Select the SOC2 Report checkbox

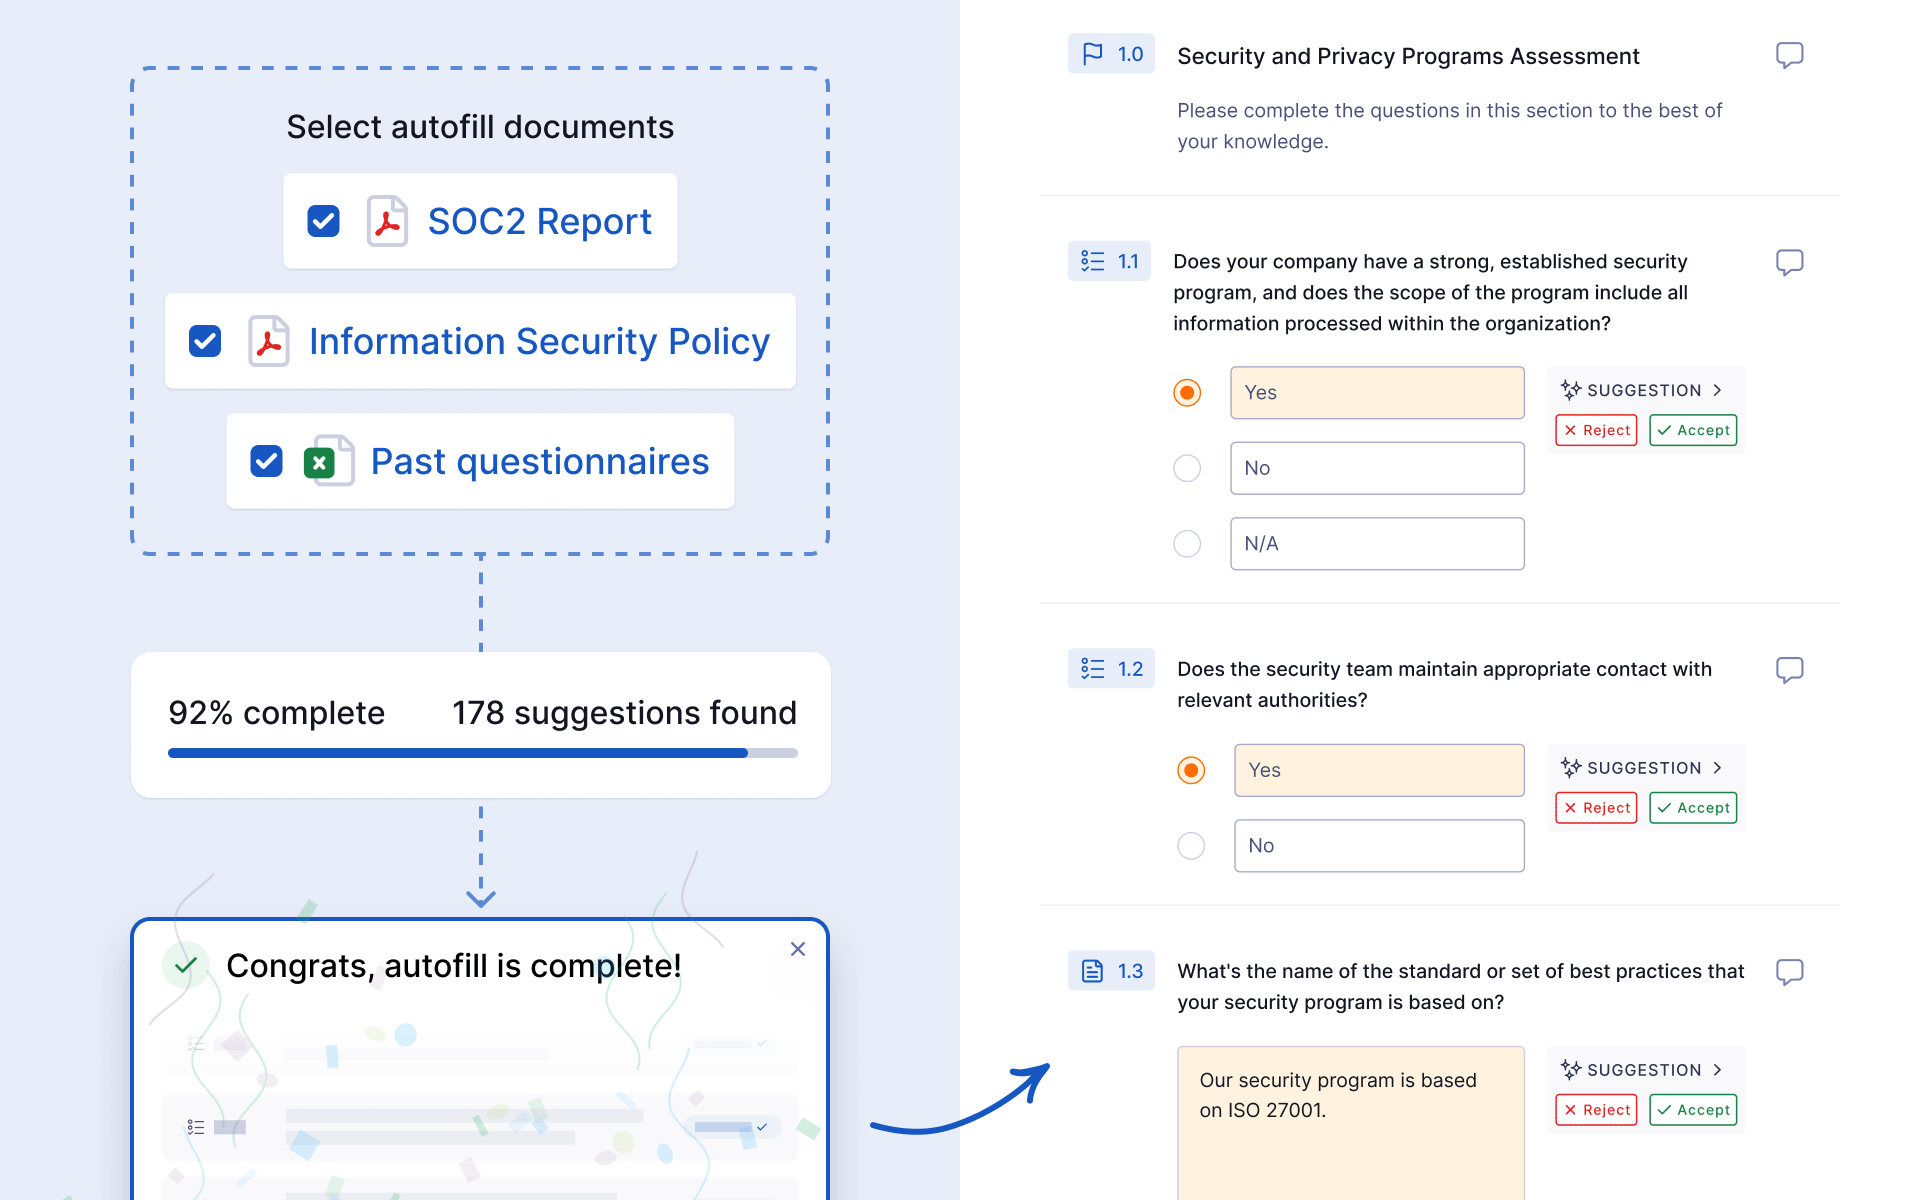tap(321, 221)
